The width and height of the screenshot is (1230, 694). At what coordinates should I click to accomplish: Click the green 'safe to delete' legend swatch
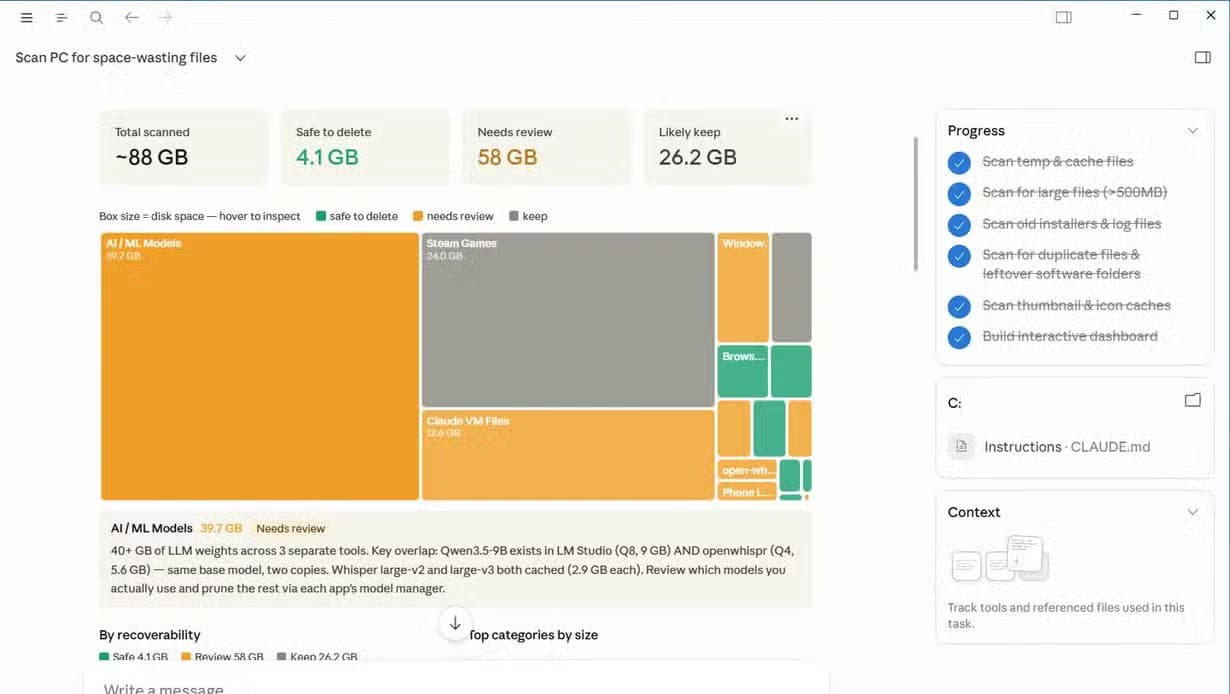320,216
